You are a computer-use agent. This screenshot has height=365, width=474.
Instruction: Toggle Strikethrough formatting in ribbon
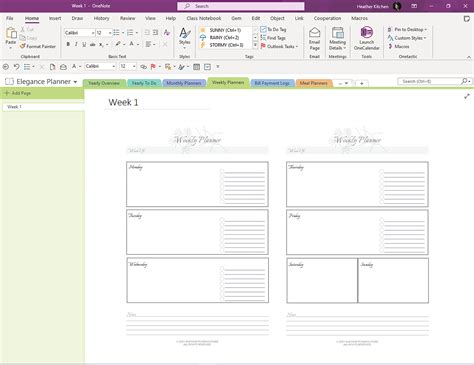[93, 44]
